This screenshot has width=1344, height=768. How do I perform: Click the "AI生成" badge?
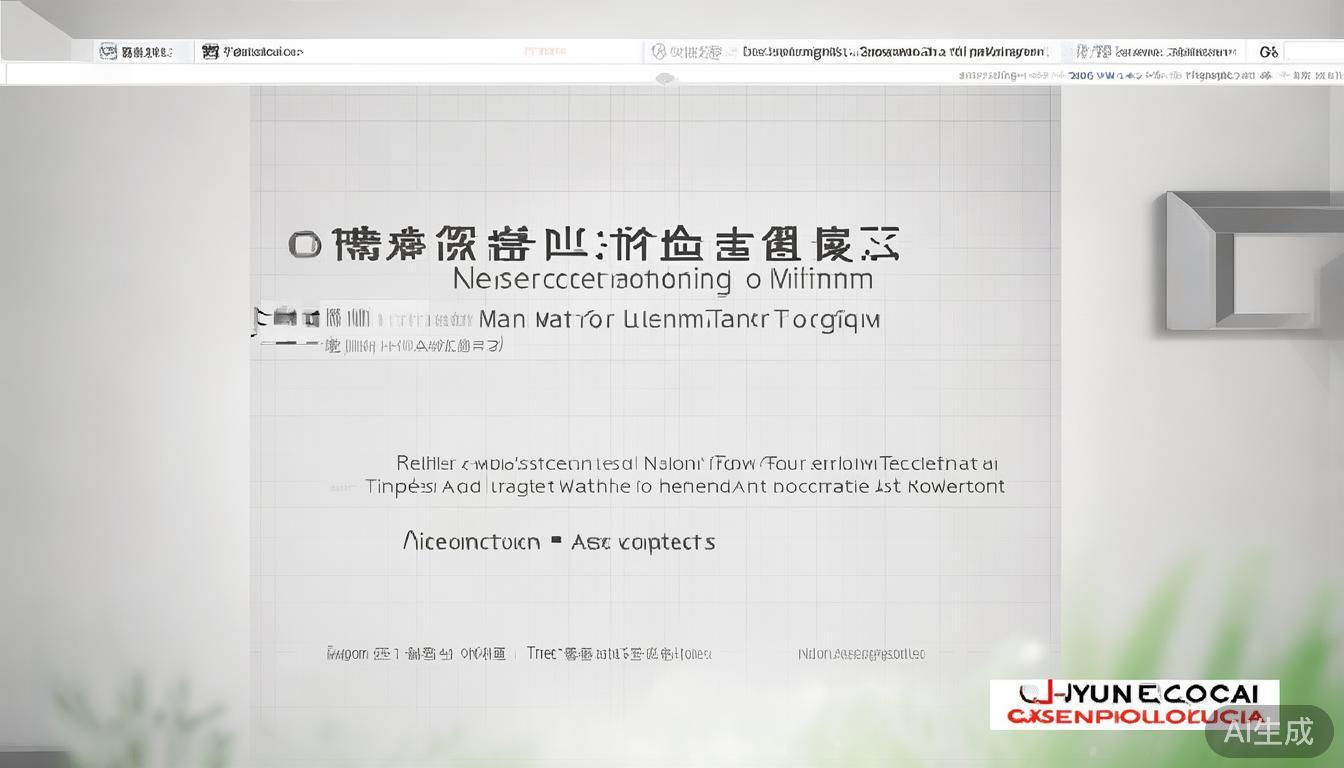click(1268, 732)
